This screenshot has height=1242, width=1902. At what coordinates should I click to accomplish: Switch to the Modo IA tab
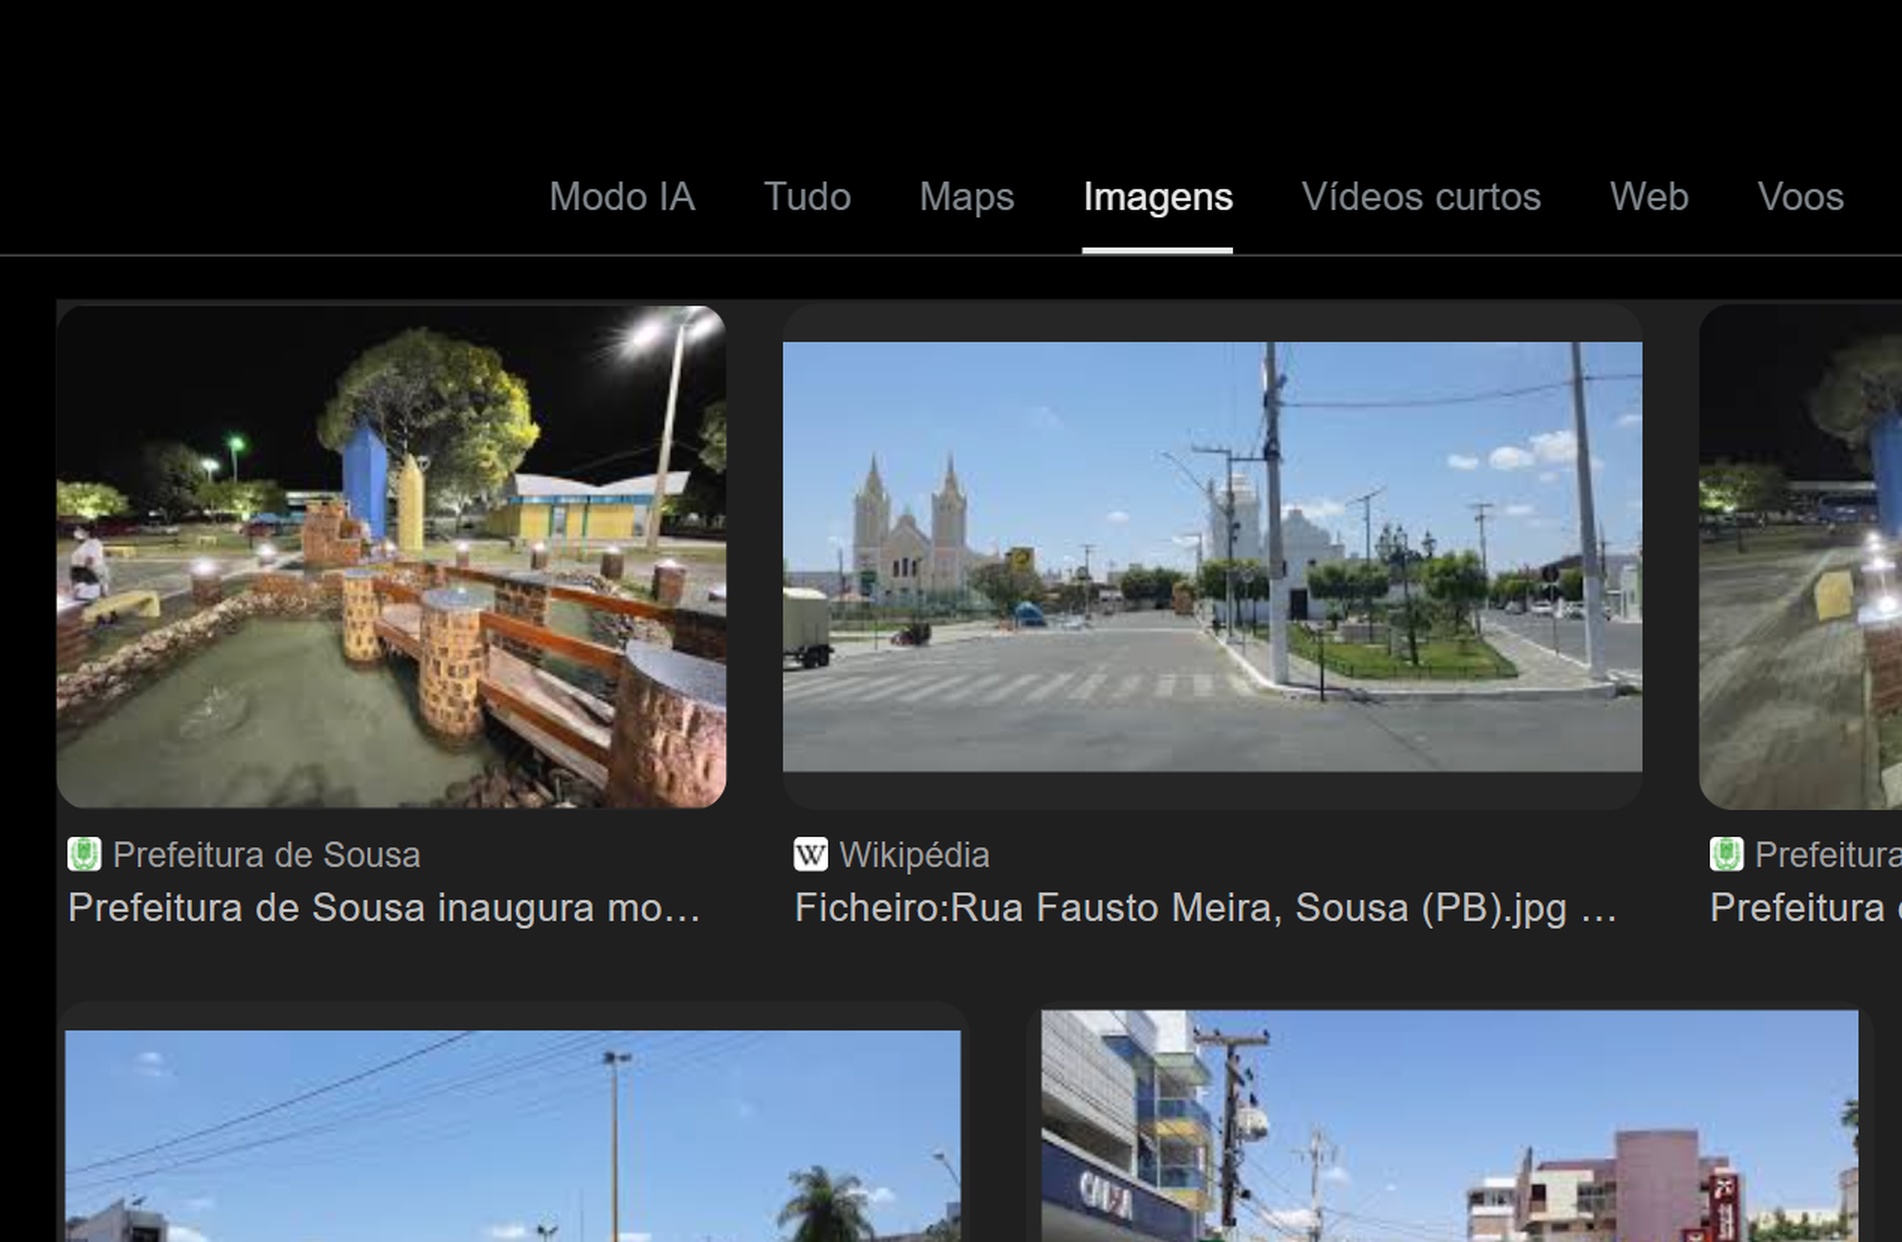(621, 197)
